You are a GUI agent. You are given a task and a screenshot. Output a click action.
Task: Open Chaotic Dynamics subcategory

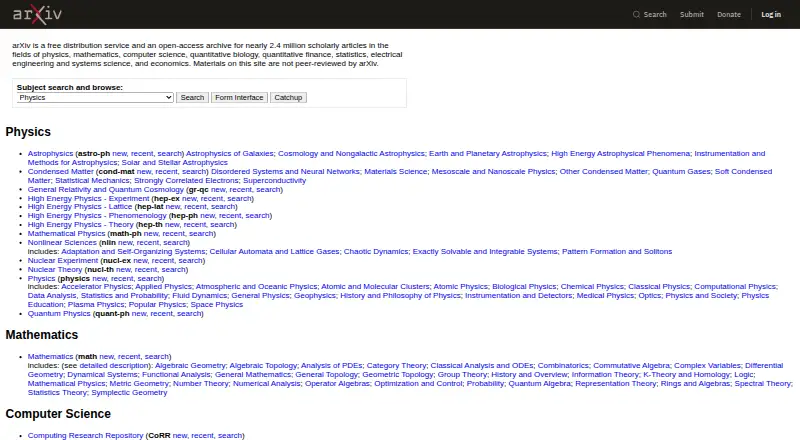click(x=376, y=251)
